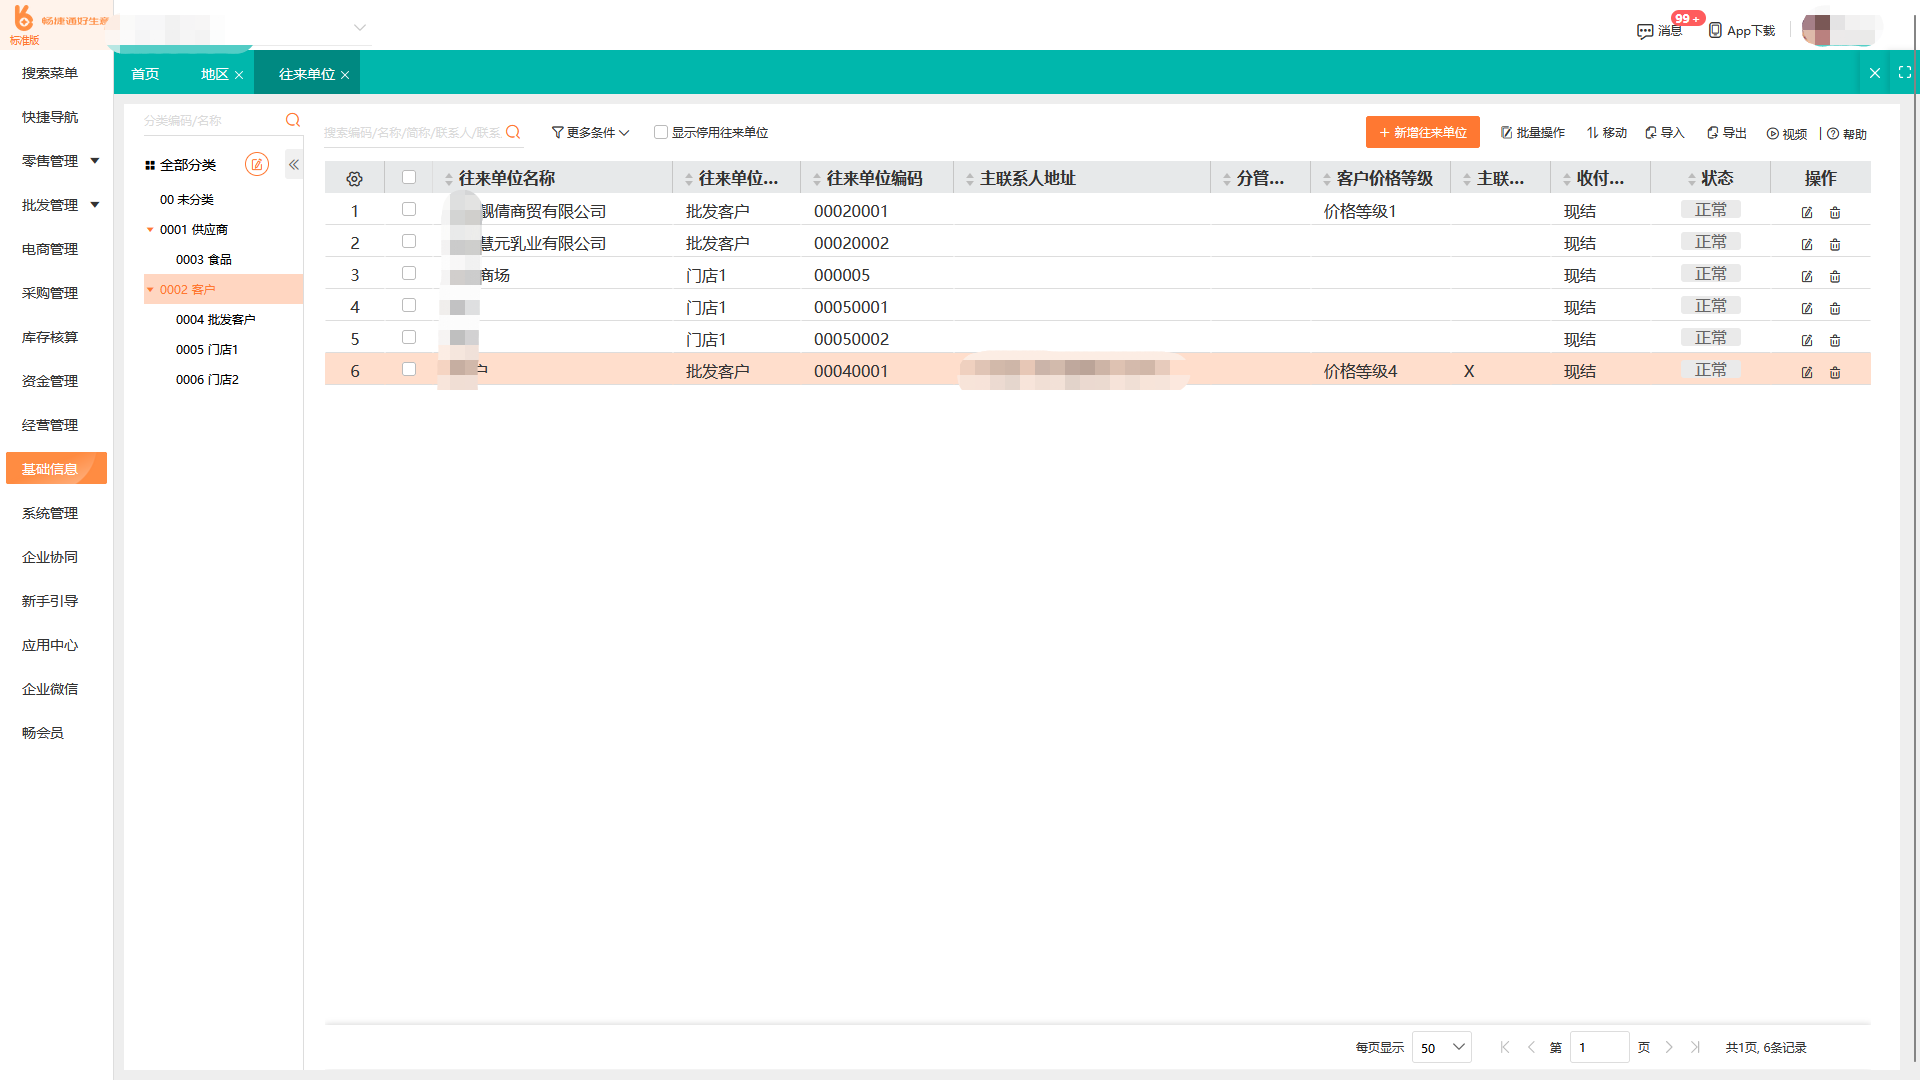Switch to 首页 tab
Image resolution: width=1920 pixels, height=1080 pixels.
146,74
